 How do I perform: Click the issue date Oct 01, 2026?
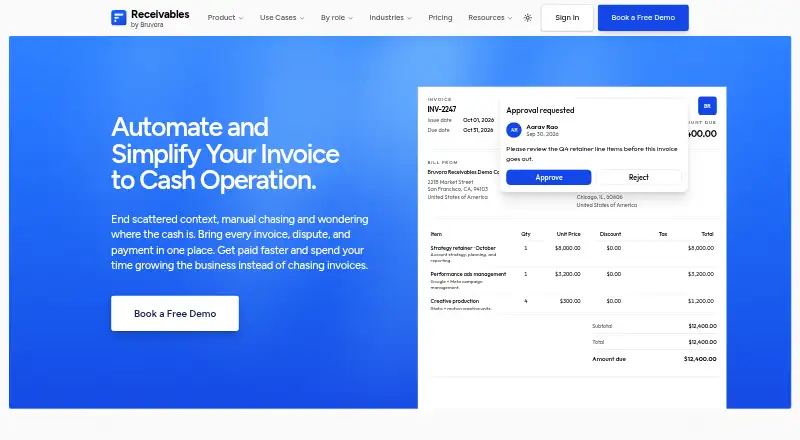pyautogui.click(x=478, y=120)
